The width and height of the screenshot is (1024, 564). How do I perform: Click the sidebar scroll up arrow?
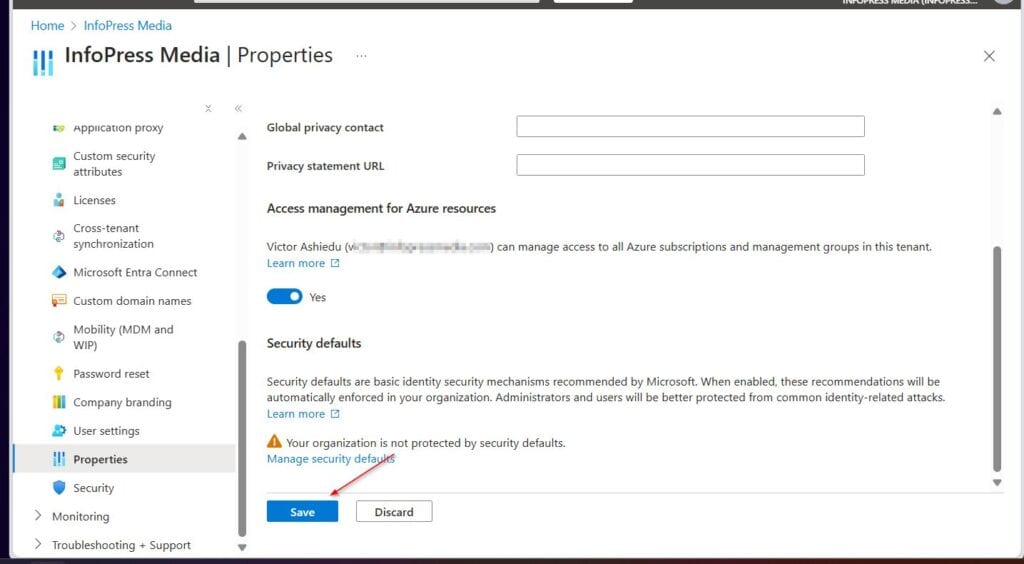[242, 136]
